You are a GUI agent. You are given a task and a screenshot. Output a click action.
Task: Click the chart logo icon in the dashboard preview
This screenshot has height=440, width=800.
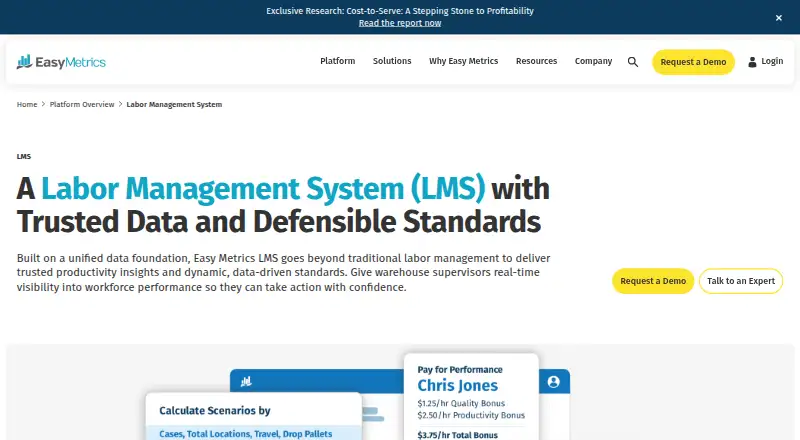[x=246, y=381]
